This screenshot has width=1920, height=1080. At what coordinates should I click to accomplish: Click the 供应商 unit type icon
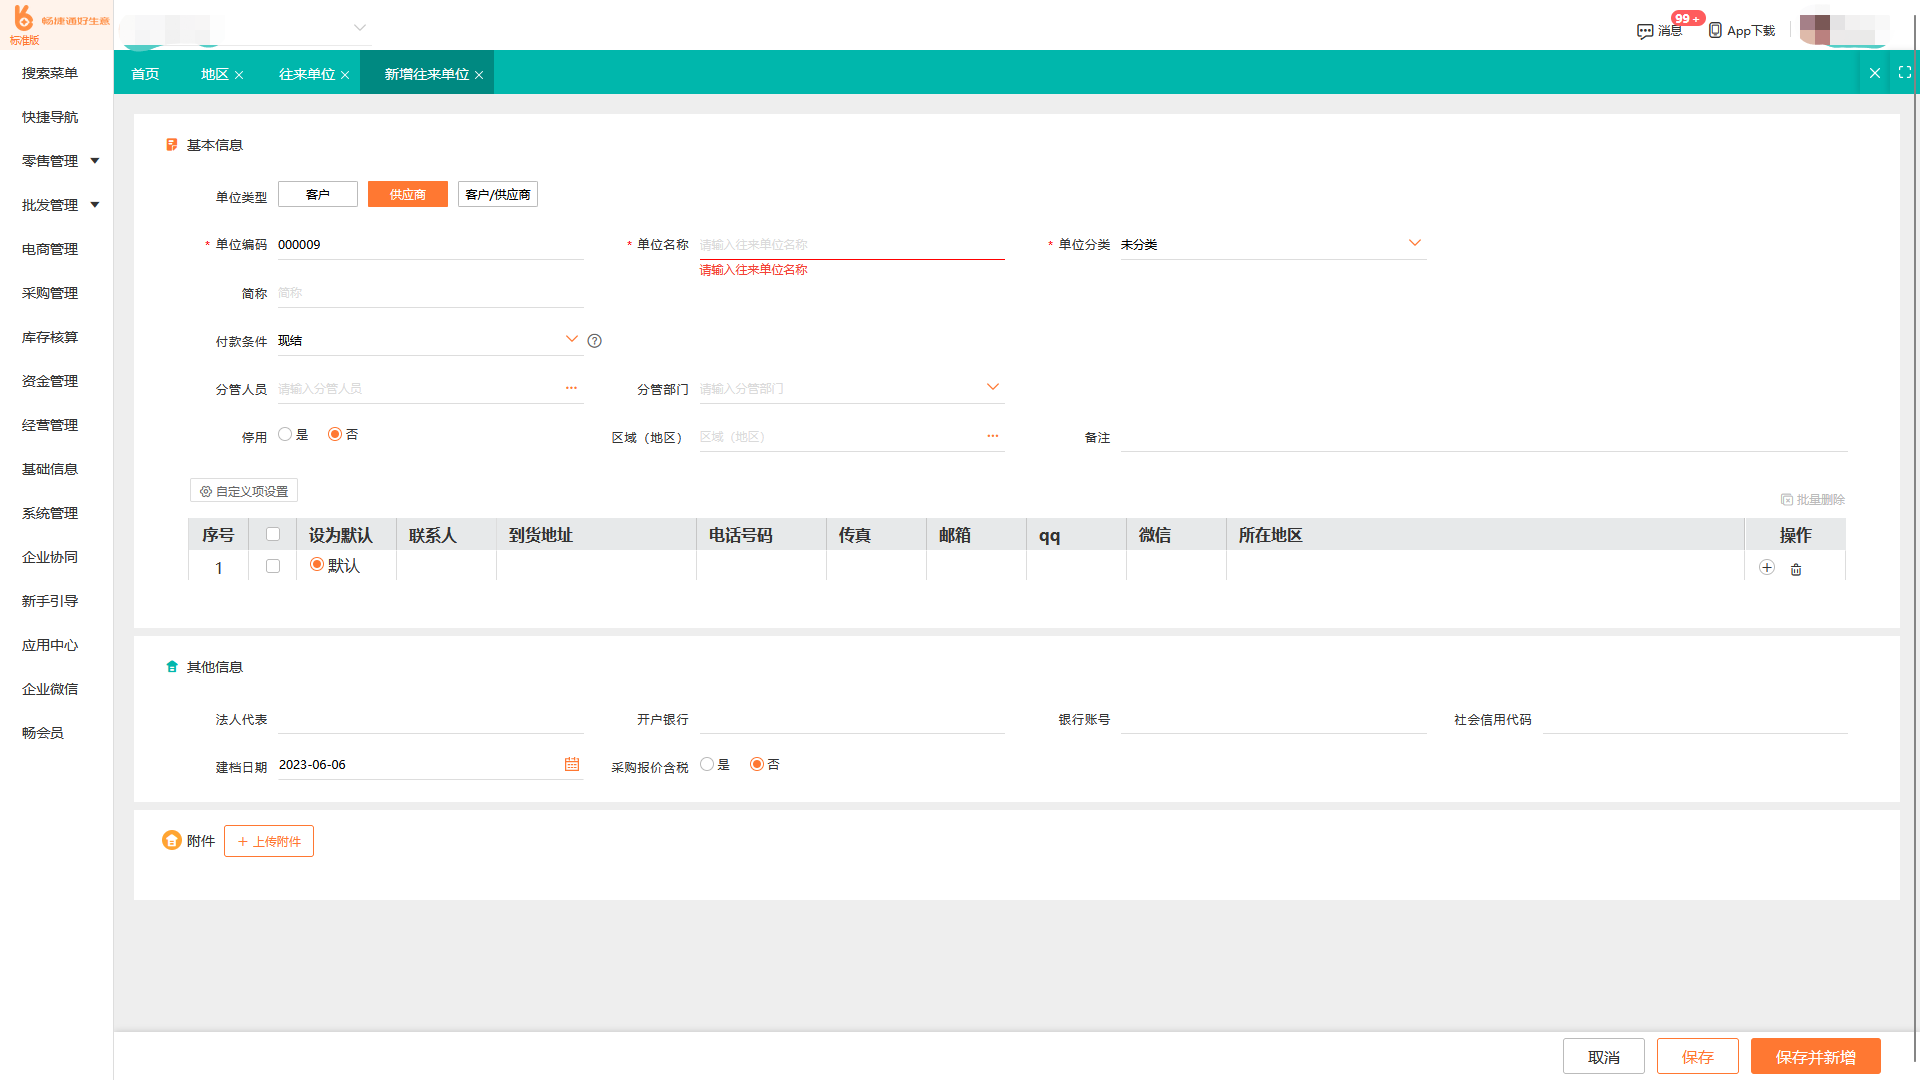[406, 194]
